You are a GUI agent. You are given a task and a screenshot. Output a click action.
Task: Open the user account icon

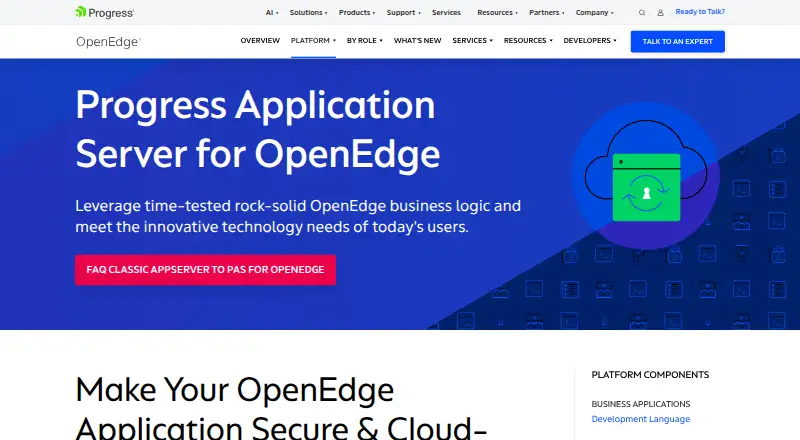click(x=660, y=13)
